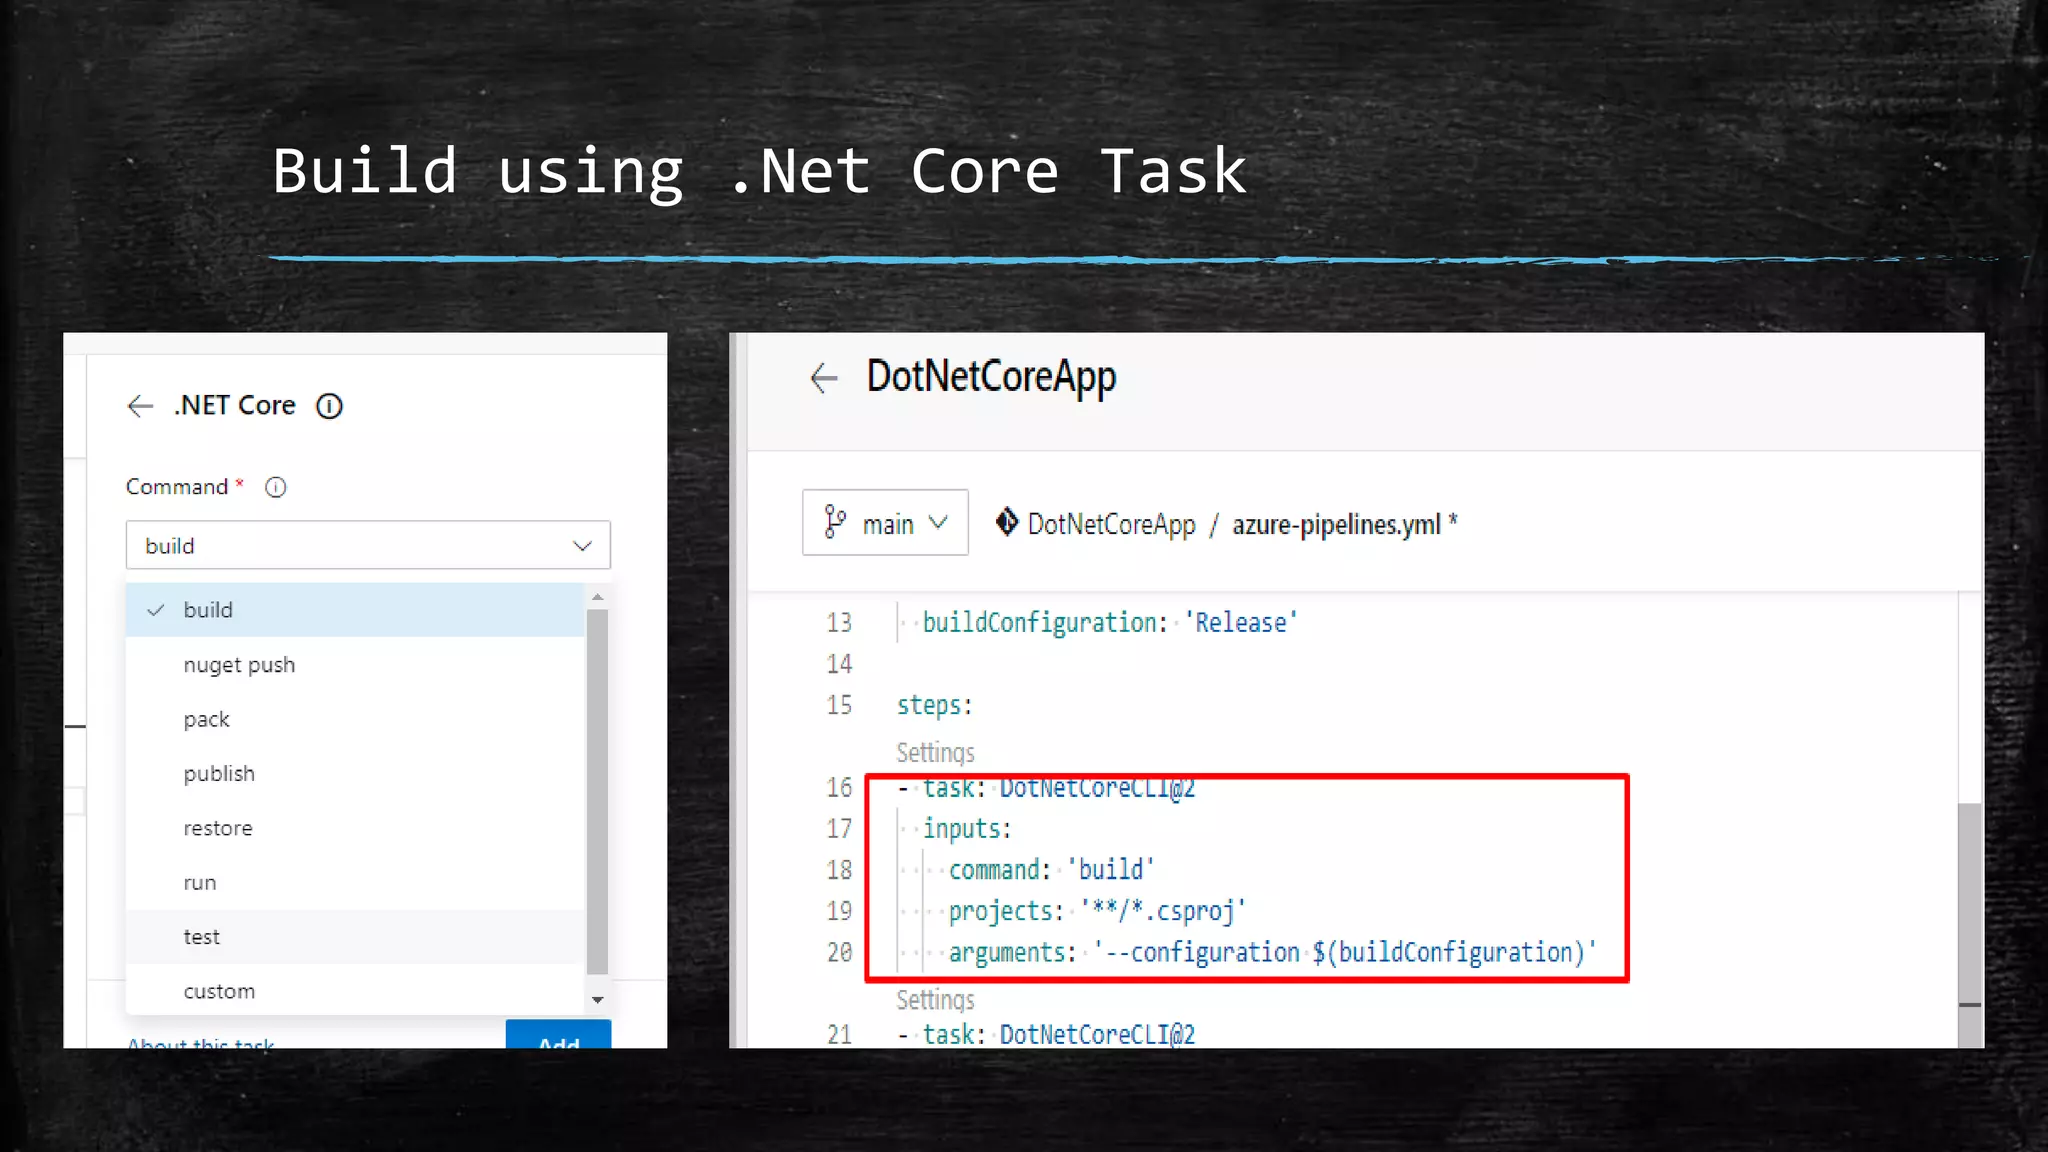Screen dimensions: 2048x1152
Task: Navigate back from the DotNetCoreApp pipeline editor
Action: tap(823, 379)
